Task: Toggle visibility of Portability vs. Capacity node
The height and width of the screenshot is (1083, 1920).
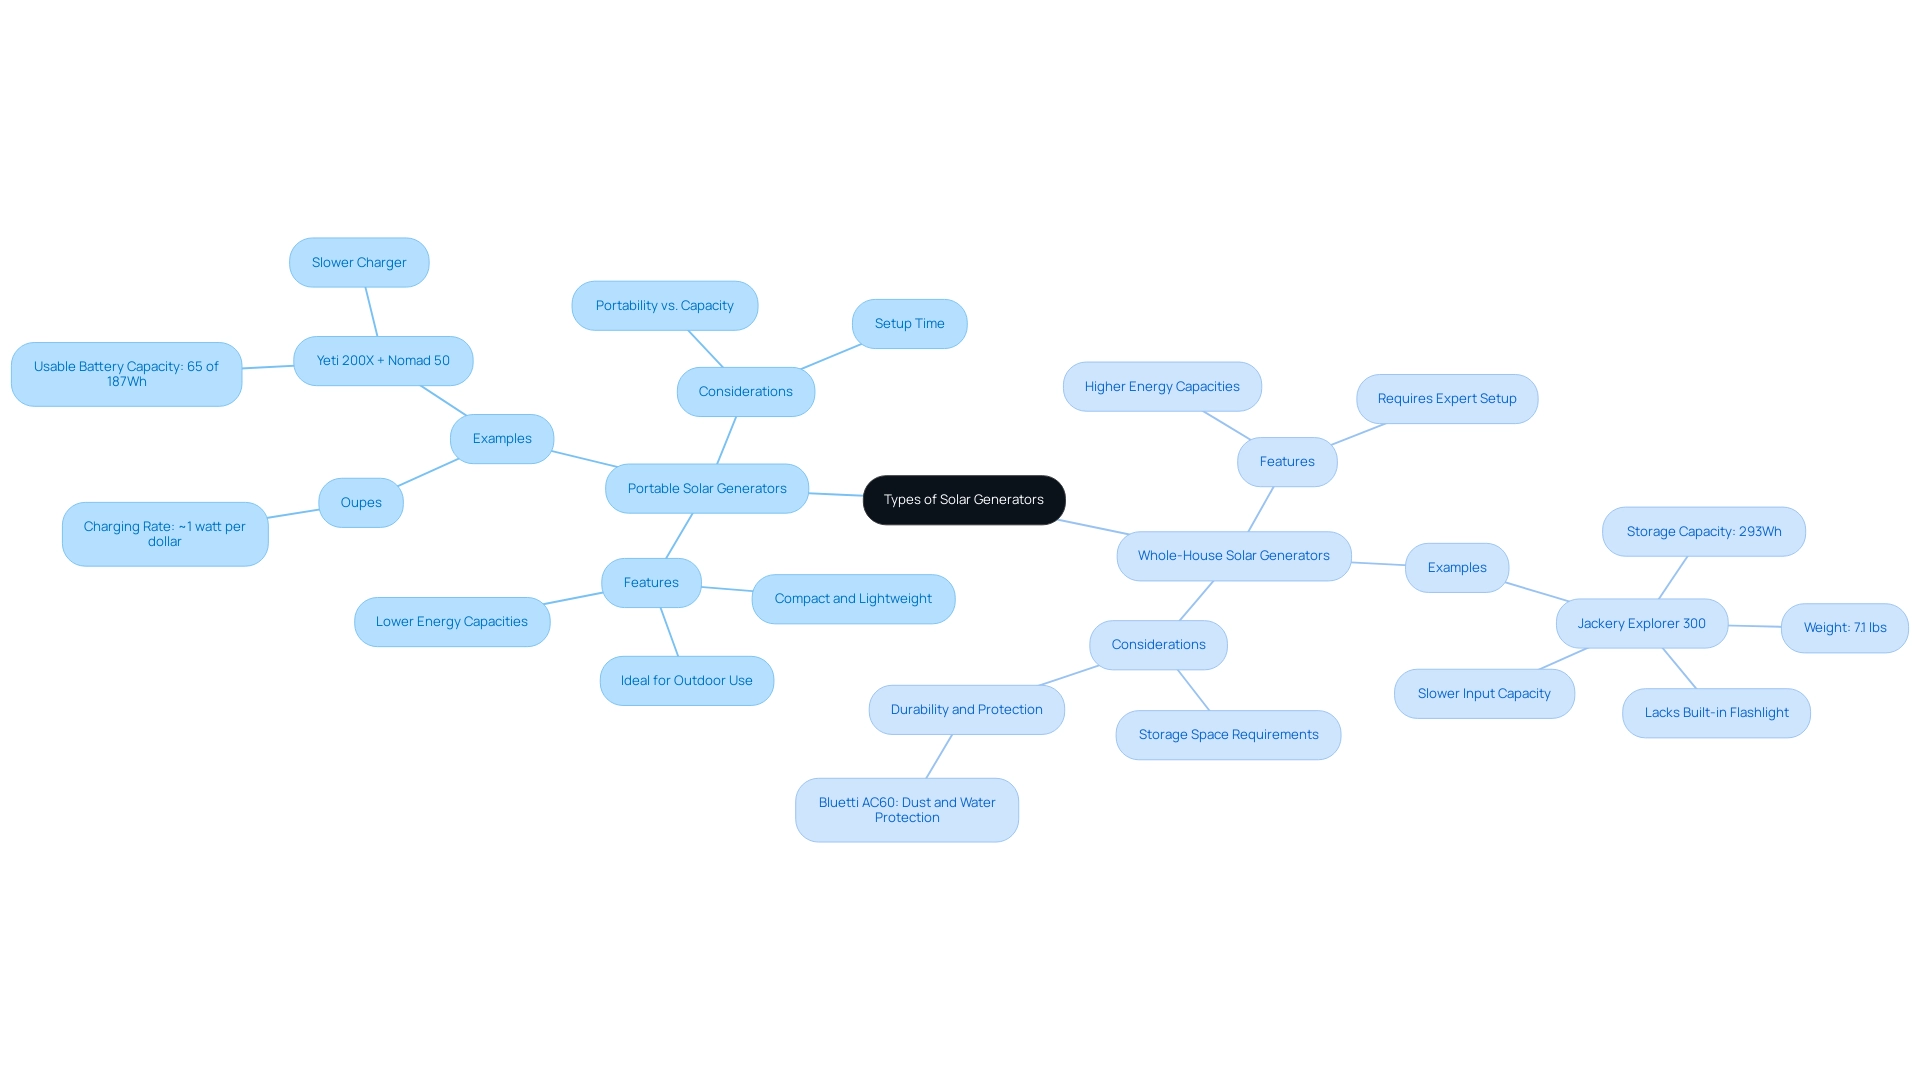Action: [x=665, y=305]
